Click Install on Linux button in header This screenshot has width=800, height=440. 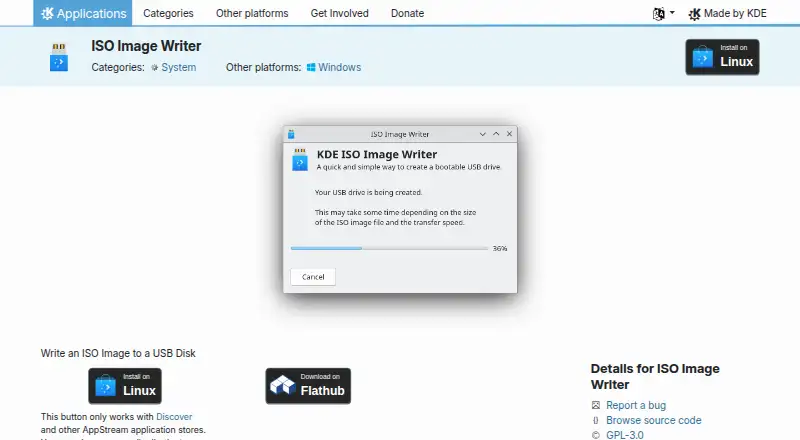coord(722,57)
